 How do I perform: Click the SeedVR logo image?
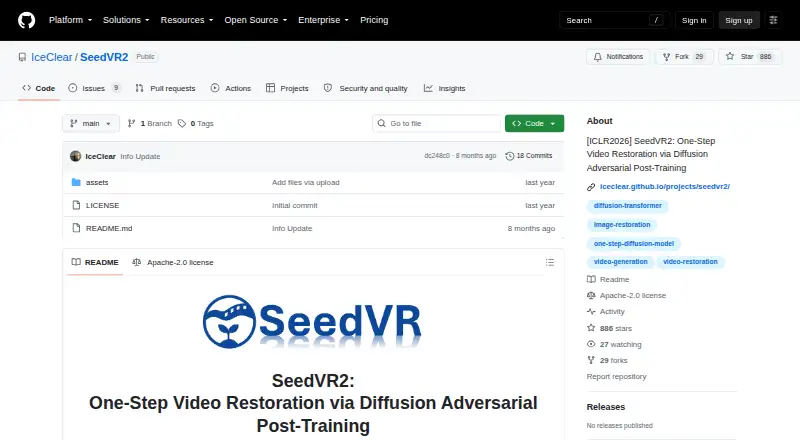coord(313,322)
